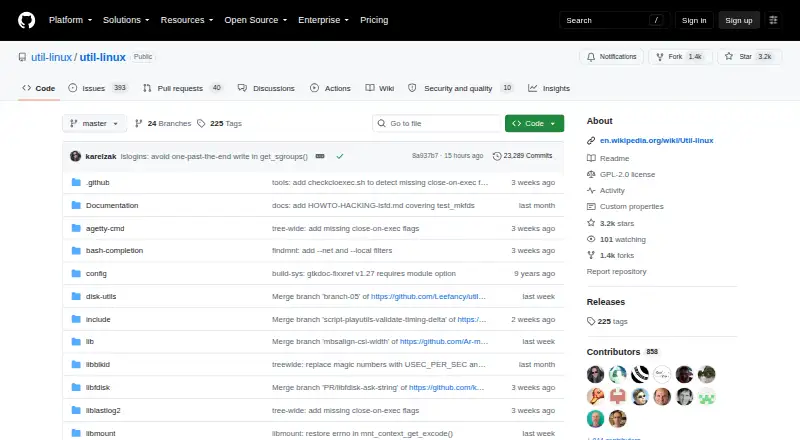Screen dimensions: 800x440
Task: Click the liblastlog2 folder icon
Action: 76,410
